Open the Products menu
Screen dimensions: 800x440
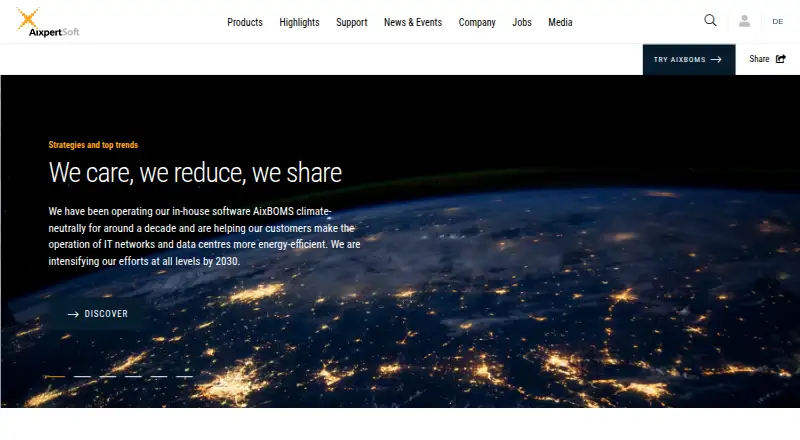[x=245, y=22]
